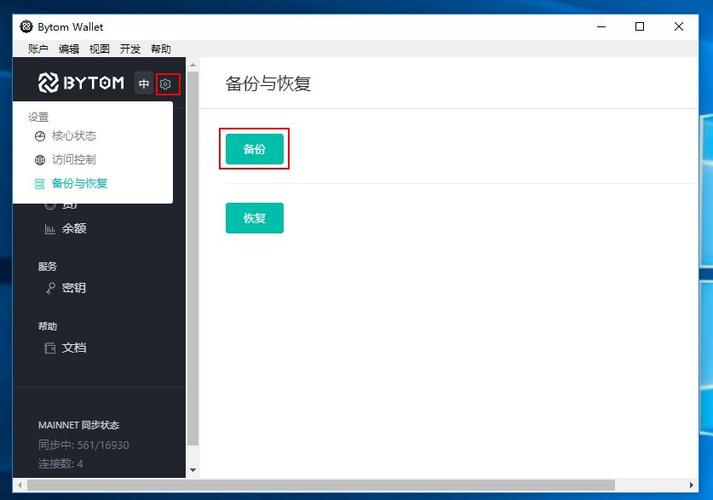
Task: Open the 文档 document icon
Action: pos(50,348)
